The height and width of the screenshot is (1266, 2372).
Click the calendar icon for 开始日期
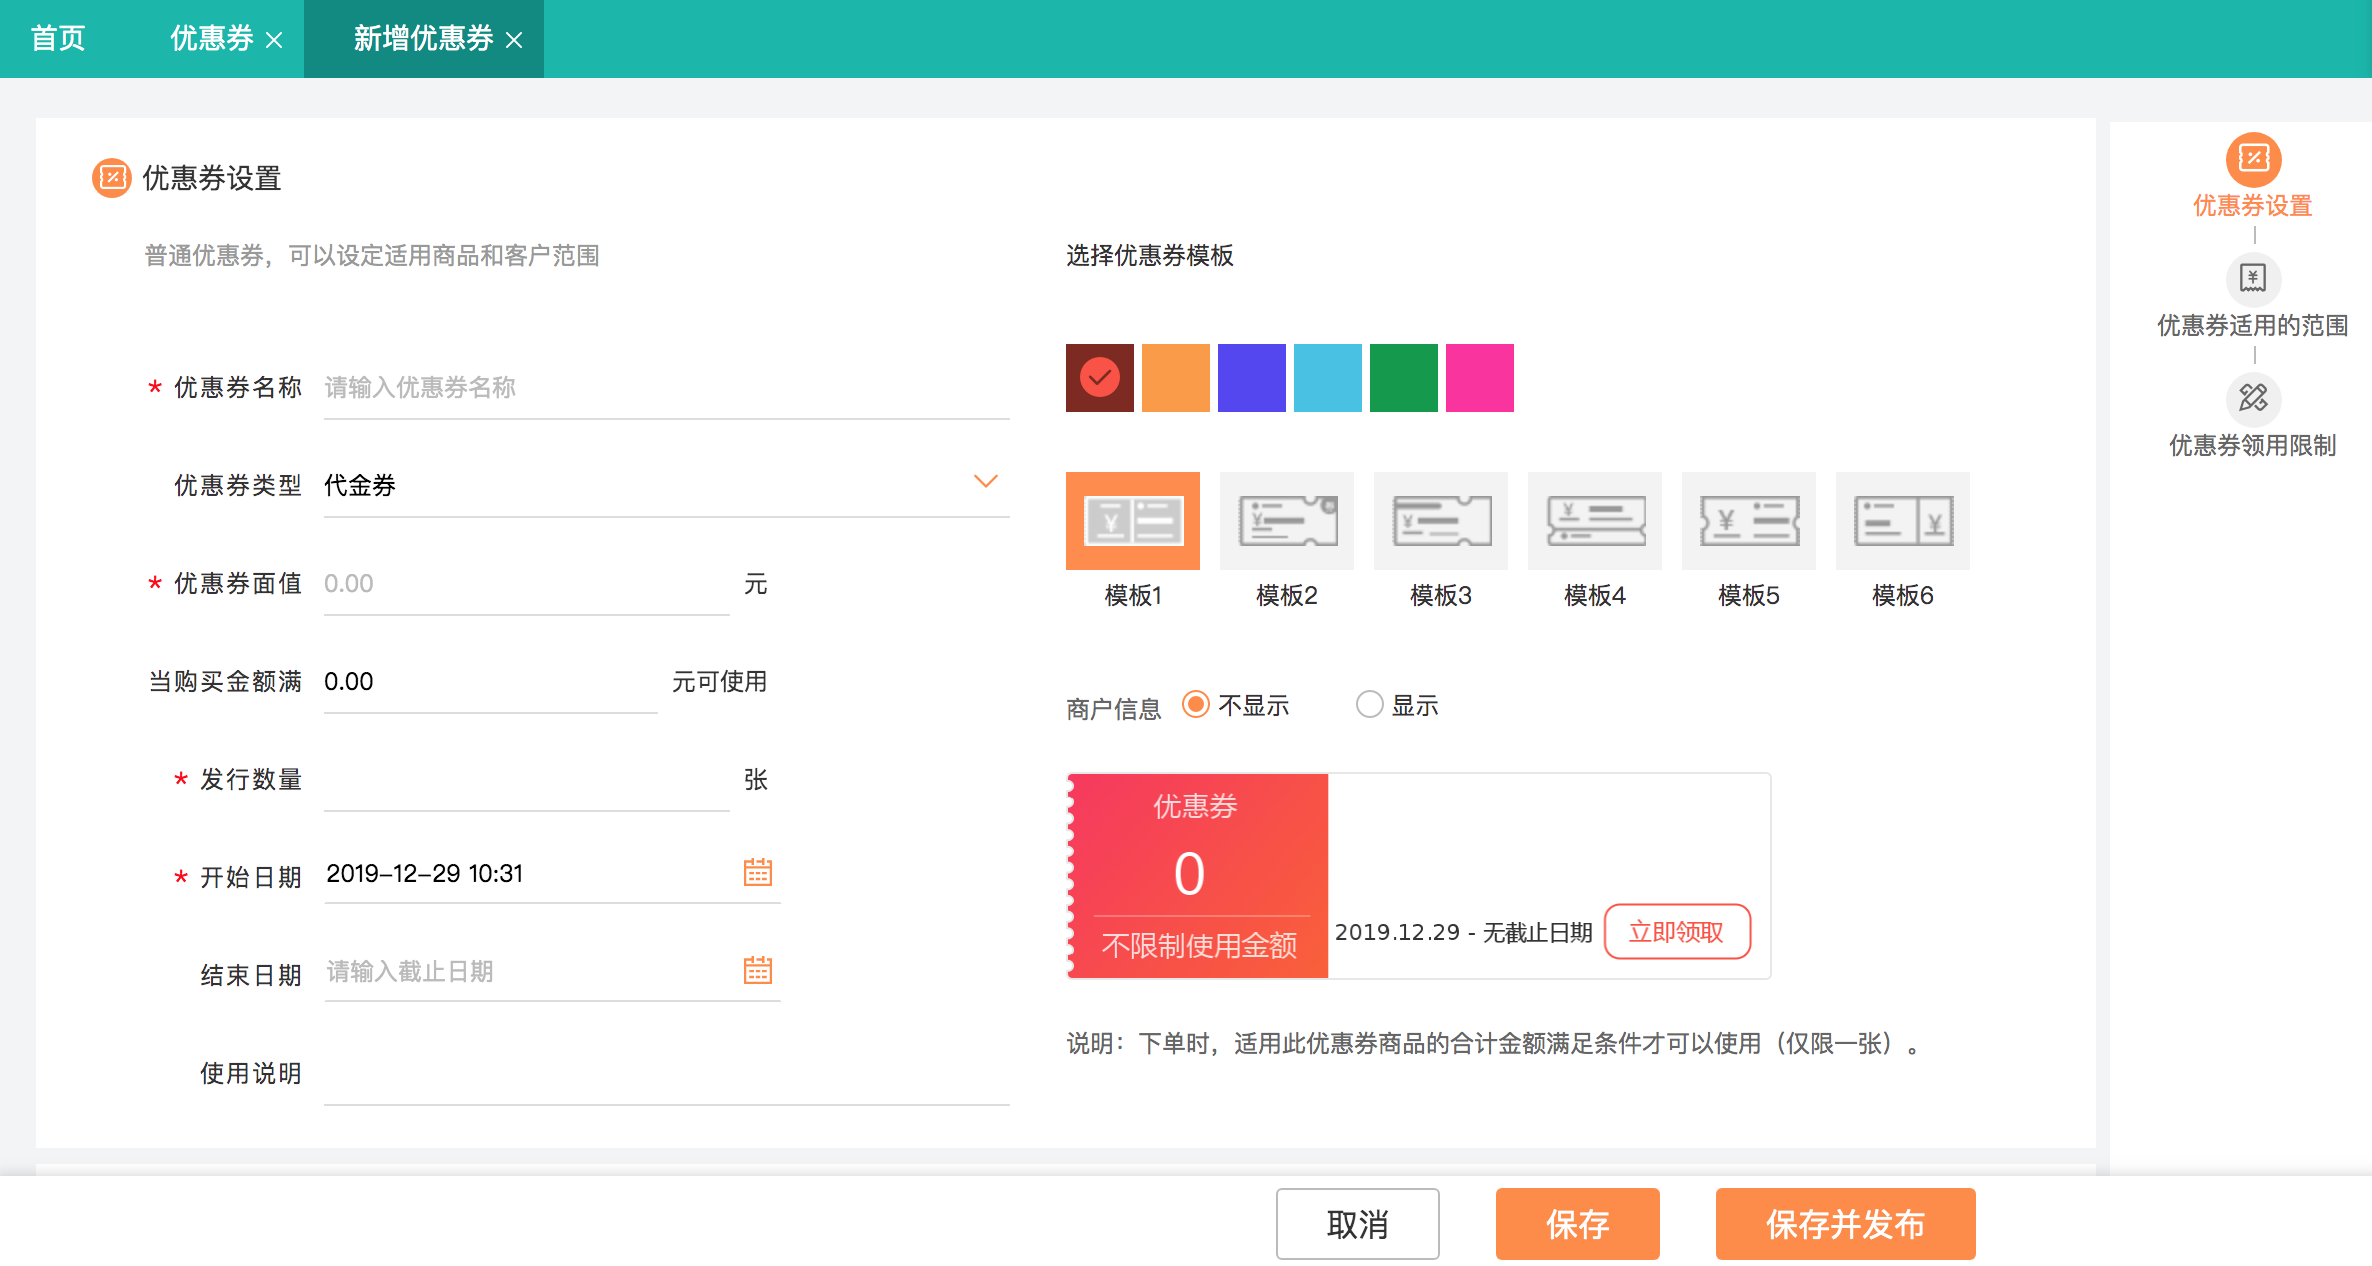tap(761, 874)
